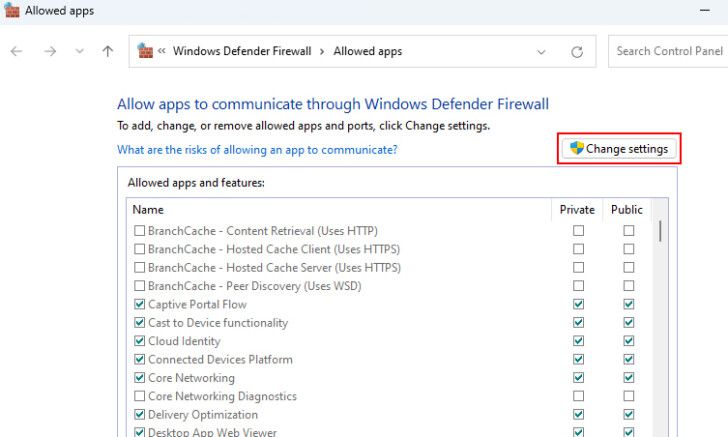Select the Allowed apps breadcrumb
Screen dimensions: 728x437
368,51
